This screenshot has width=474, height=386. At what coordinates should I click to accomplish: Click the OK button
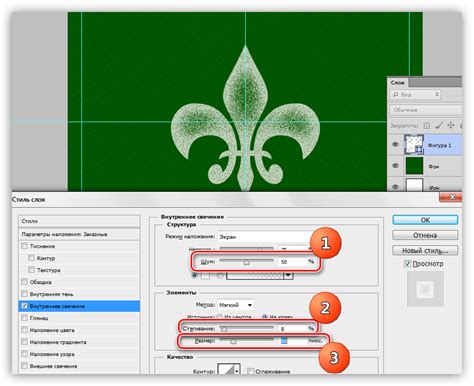(x=425, y=220)
